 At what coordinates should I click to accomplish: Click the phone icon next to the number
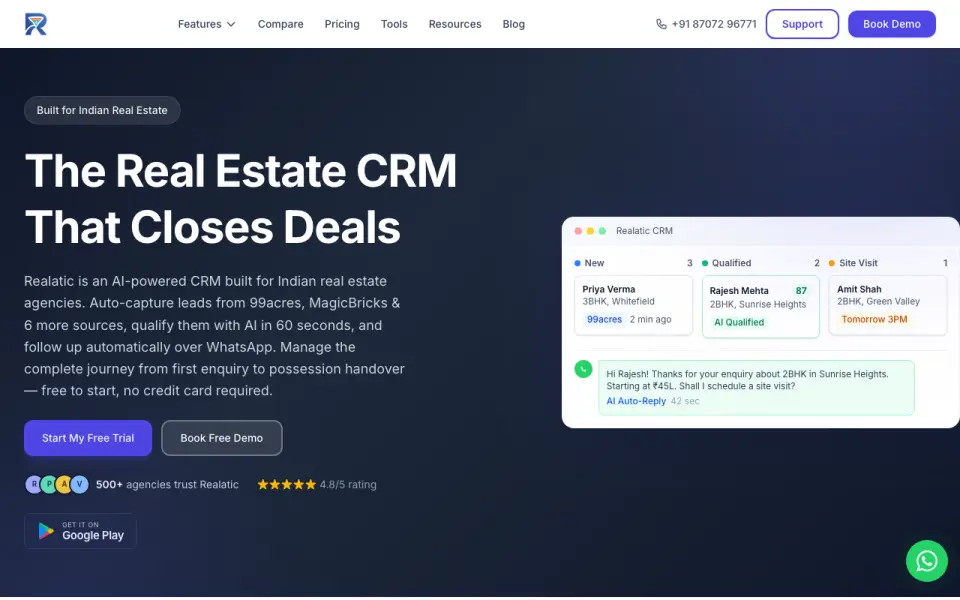661,24
